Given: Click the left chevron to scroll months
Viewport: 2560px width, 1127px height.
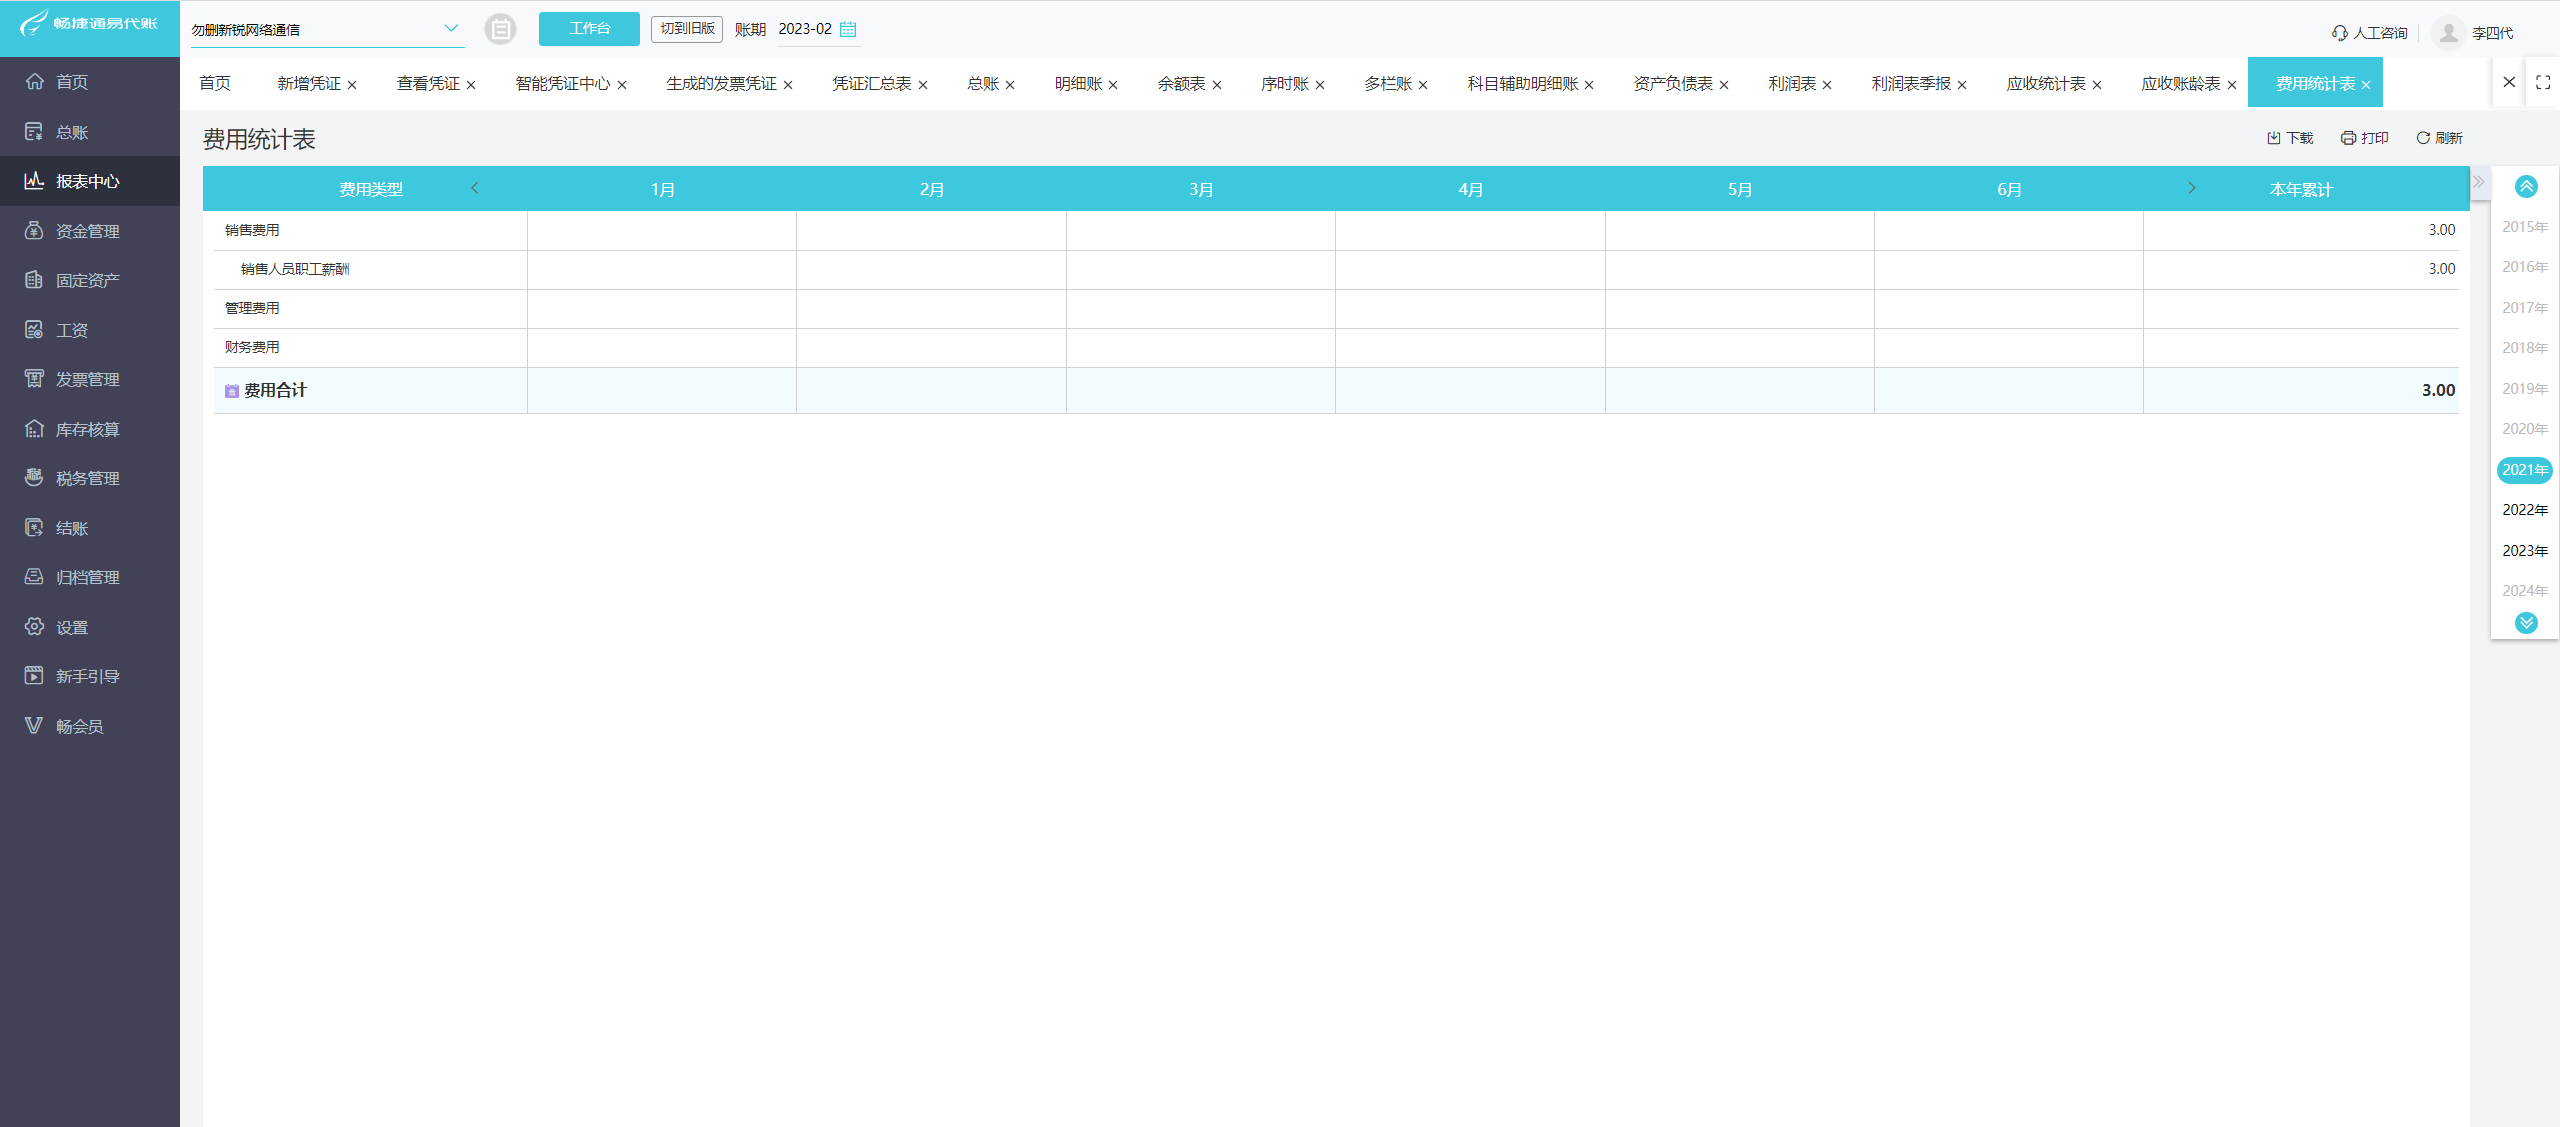Looking at the screenshot, I should coord(475,188).
